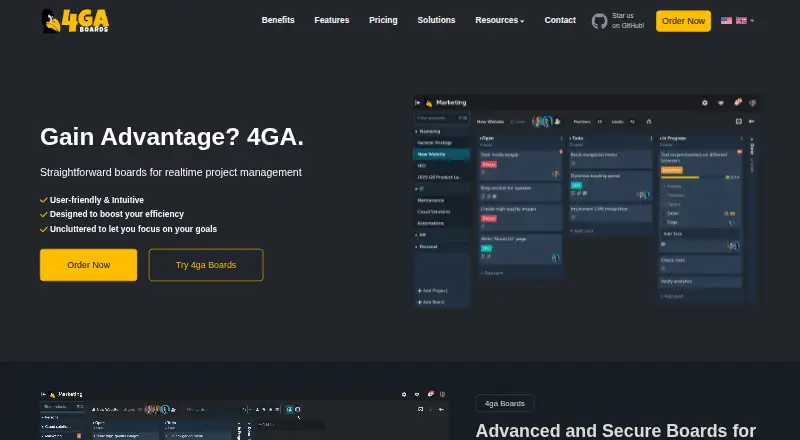Select 'New Website' board in hero screenshot sidebar
The height and width of the screenshot is (440, 800).
[441, 154]
